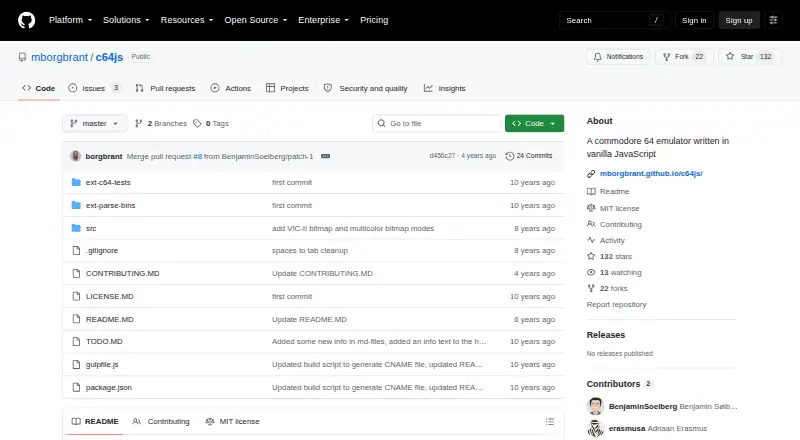This screenshot has width=800, height=440.
Task: Click the gulpfile.js file icon
Action: coord(76,364)
